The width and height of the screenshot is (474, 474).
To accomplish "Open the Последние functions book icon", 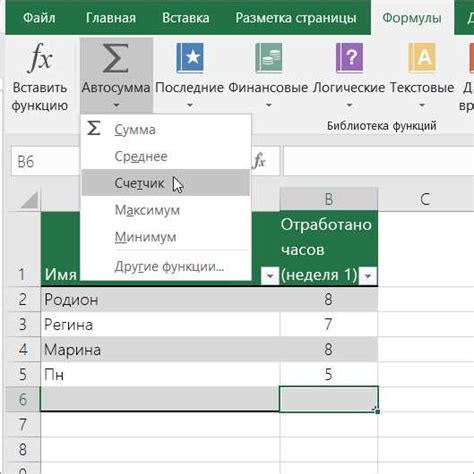I will click(x=190, y=58).
